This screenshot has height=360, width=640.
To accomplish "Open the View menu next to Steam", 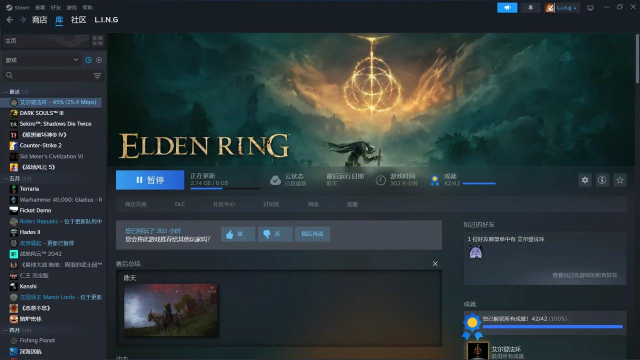I will pos(40,7).
